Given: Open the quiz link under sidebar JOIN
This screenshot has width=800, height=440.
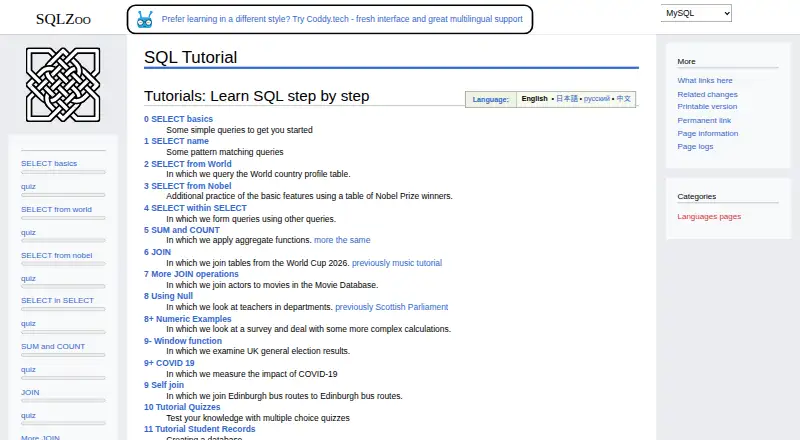Looking at the screenshot, I should coord(28,415).
